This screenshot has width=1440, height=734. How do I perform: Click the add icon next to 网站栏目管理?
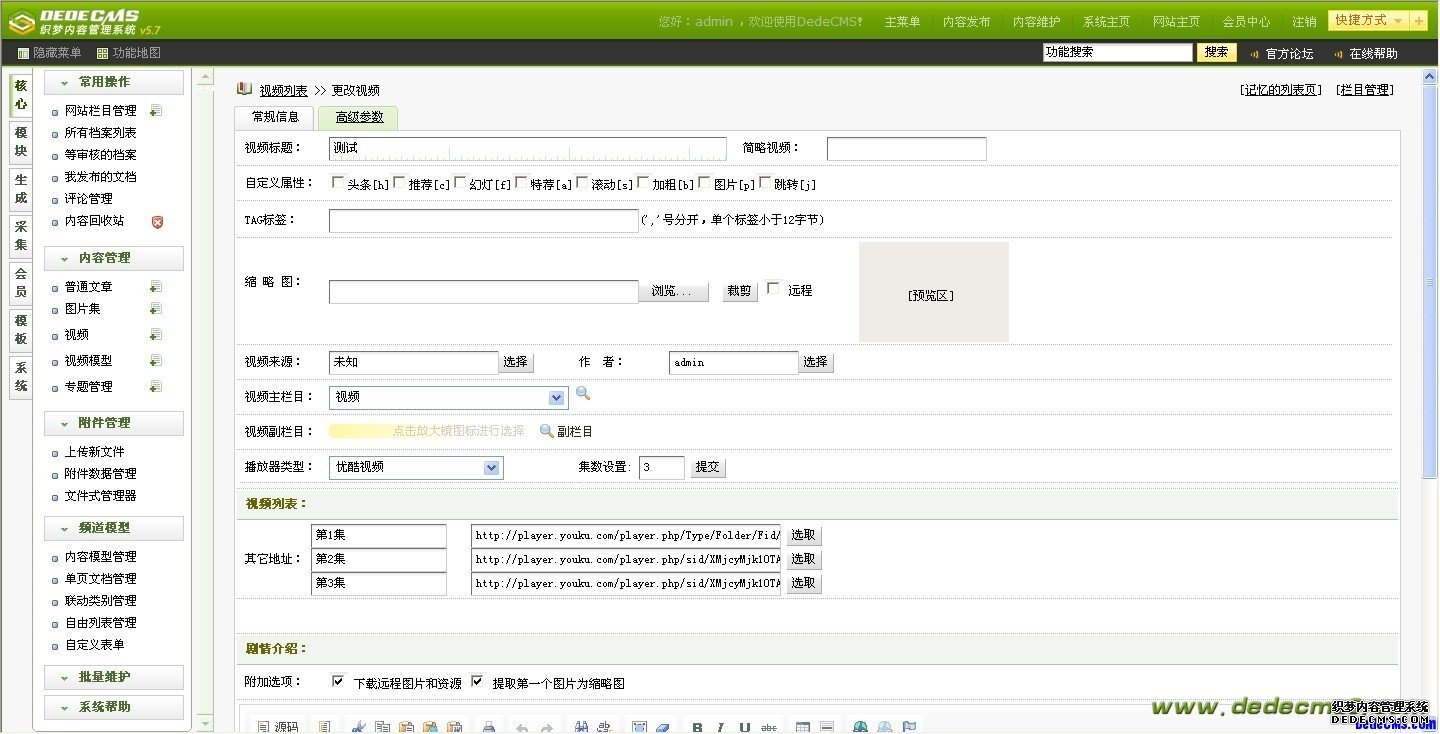(x=156, y=111)
